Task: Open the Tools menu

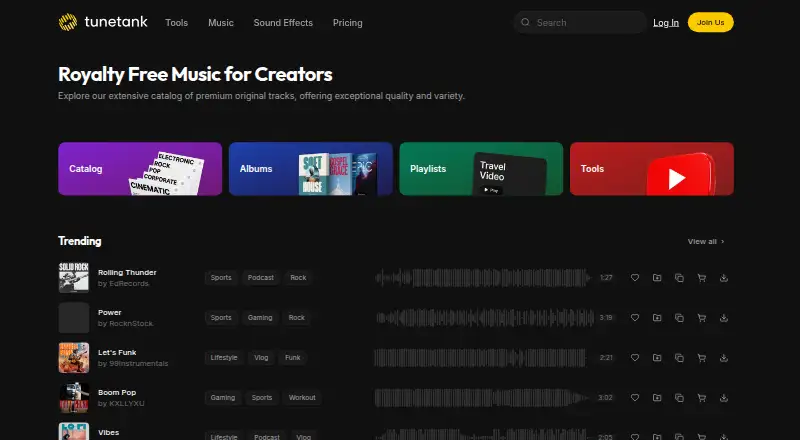Action: [177, 22]
